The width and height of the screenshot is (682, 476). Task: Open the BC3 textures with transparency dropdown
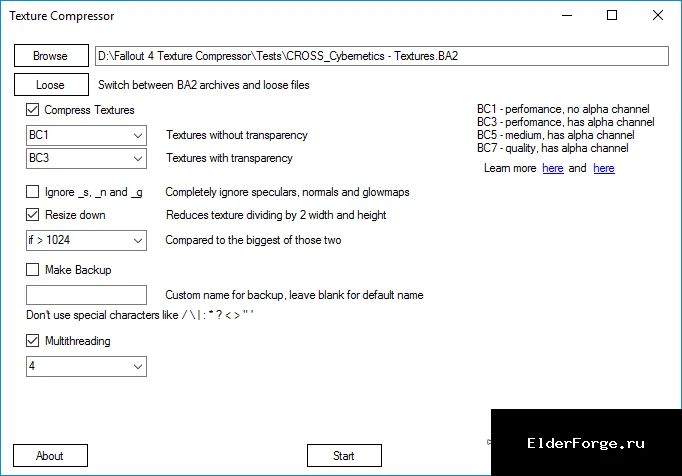[86, 158]
